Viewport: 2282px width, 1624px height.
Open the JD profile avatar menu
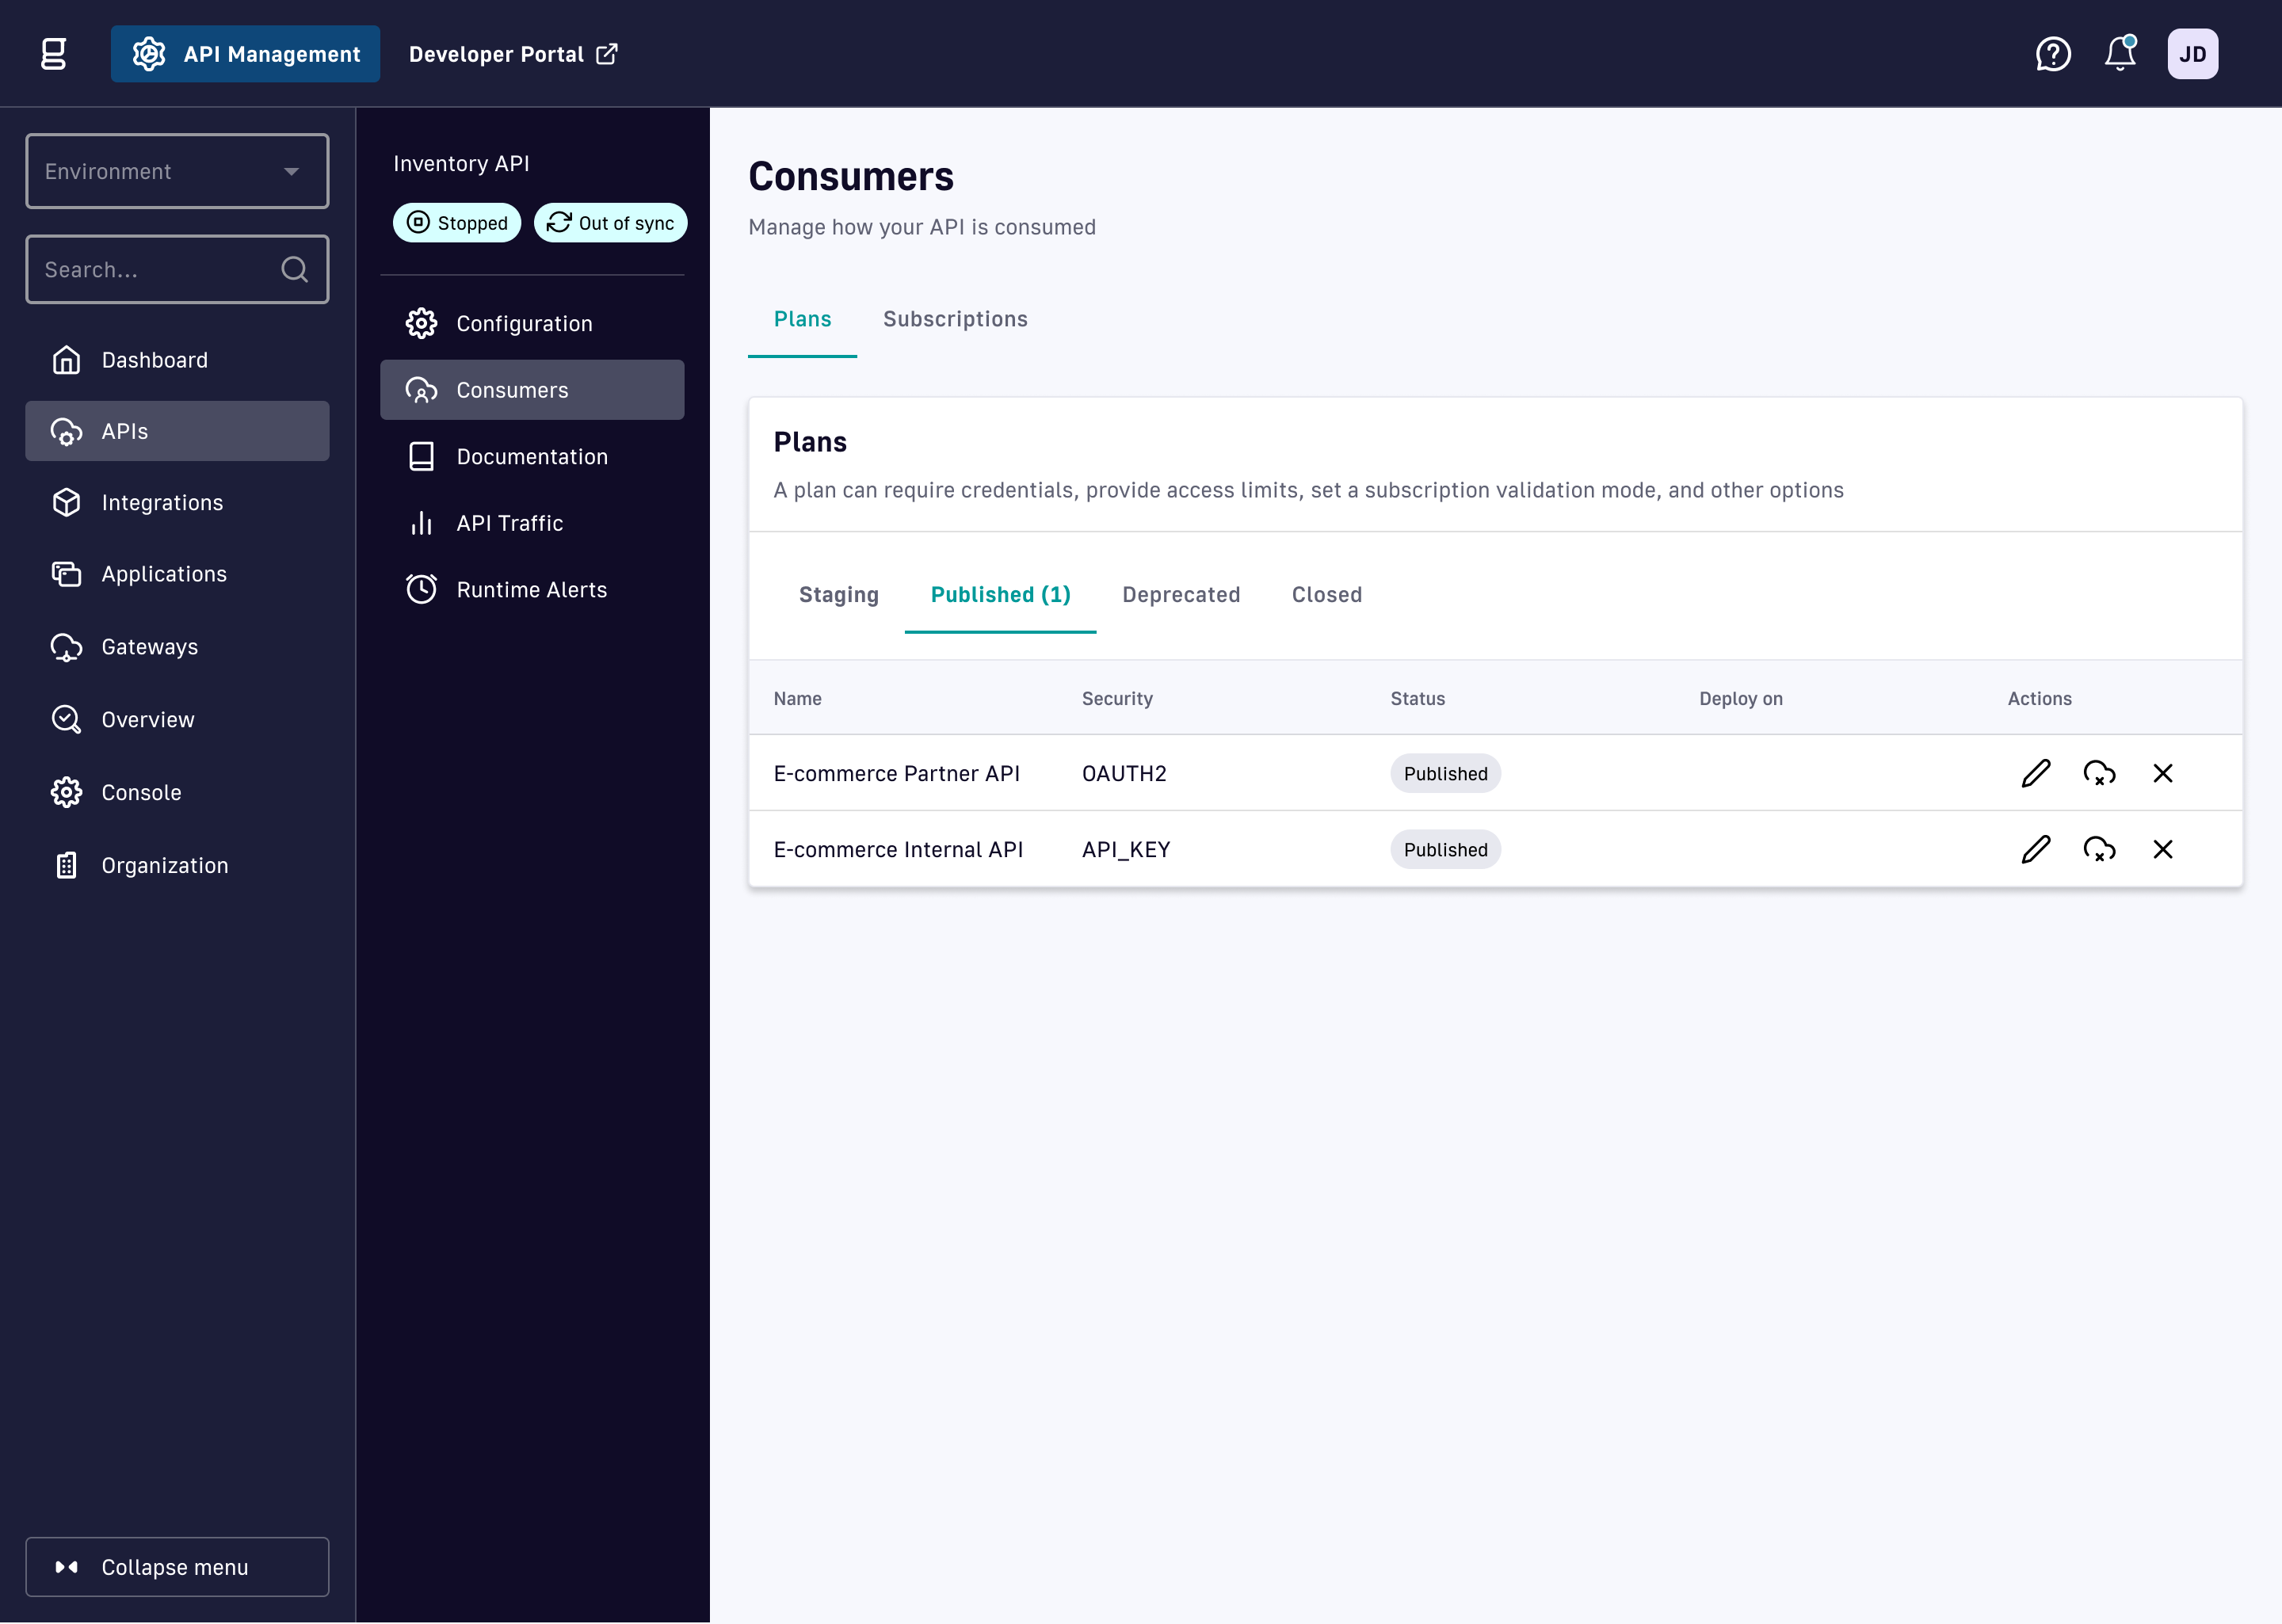point(2192,53)
